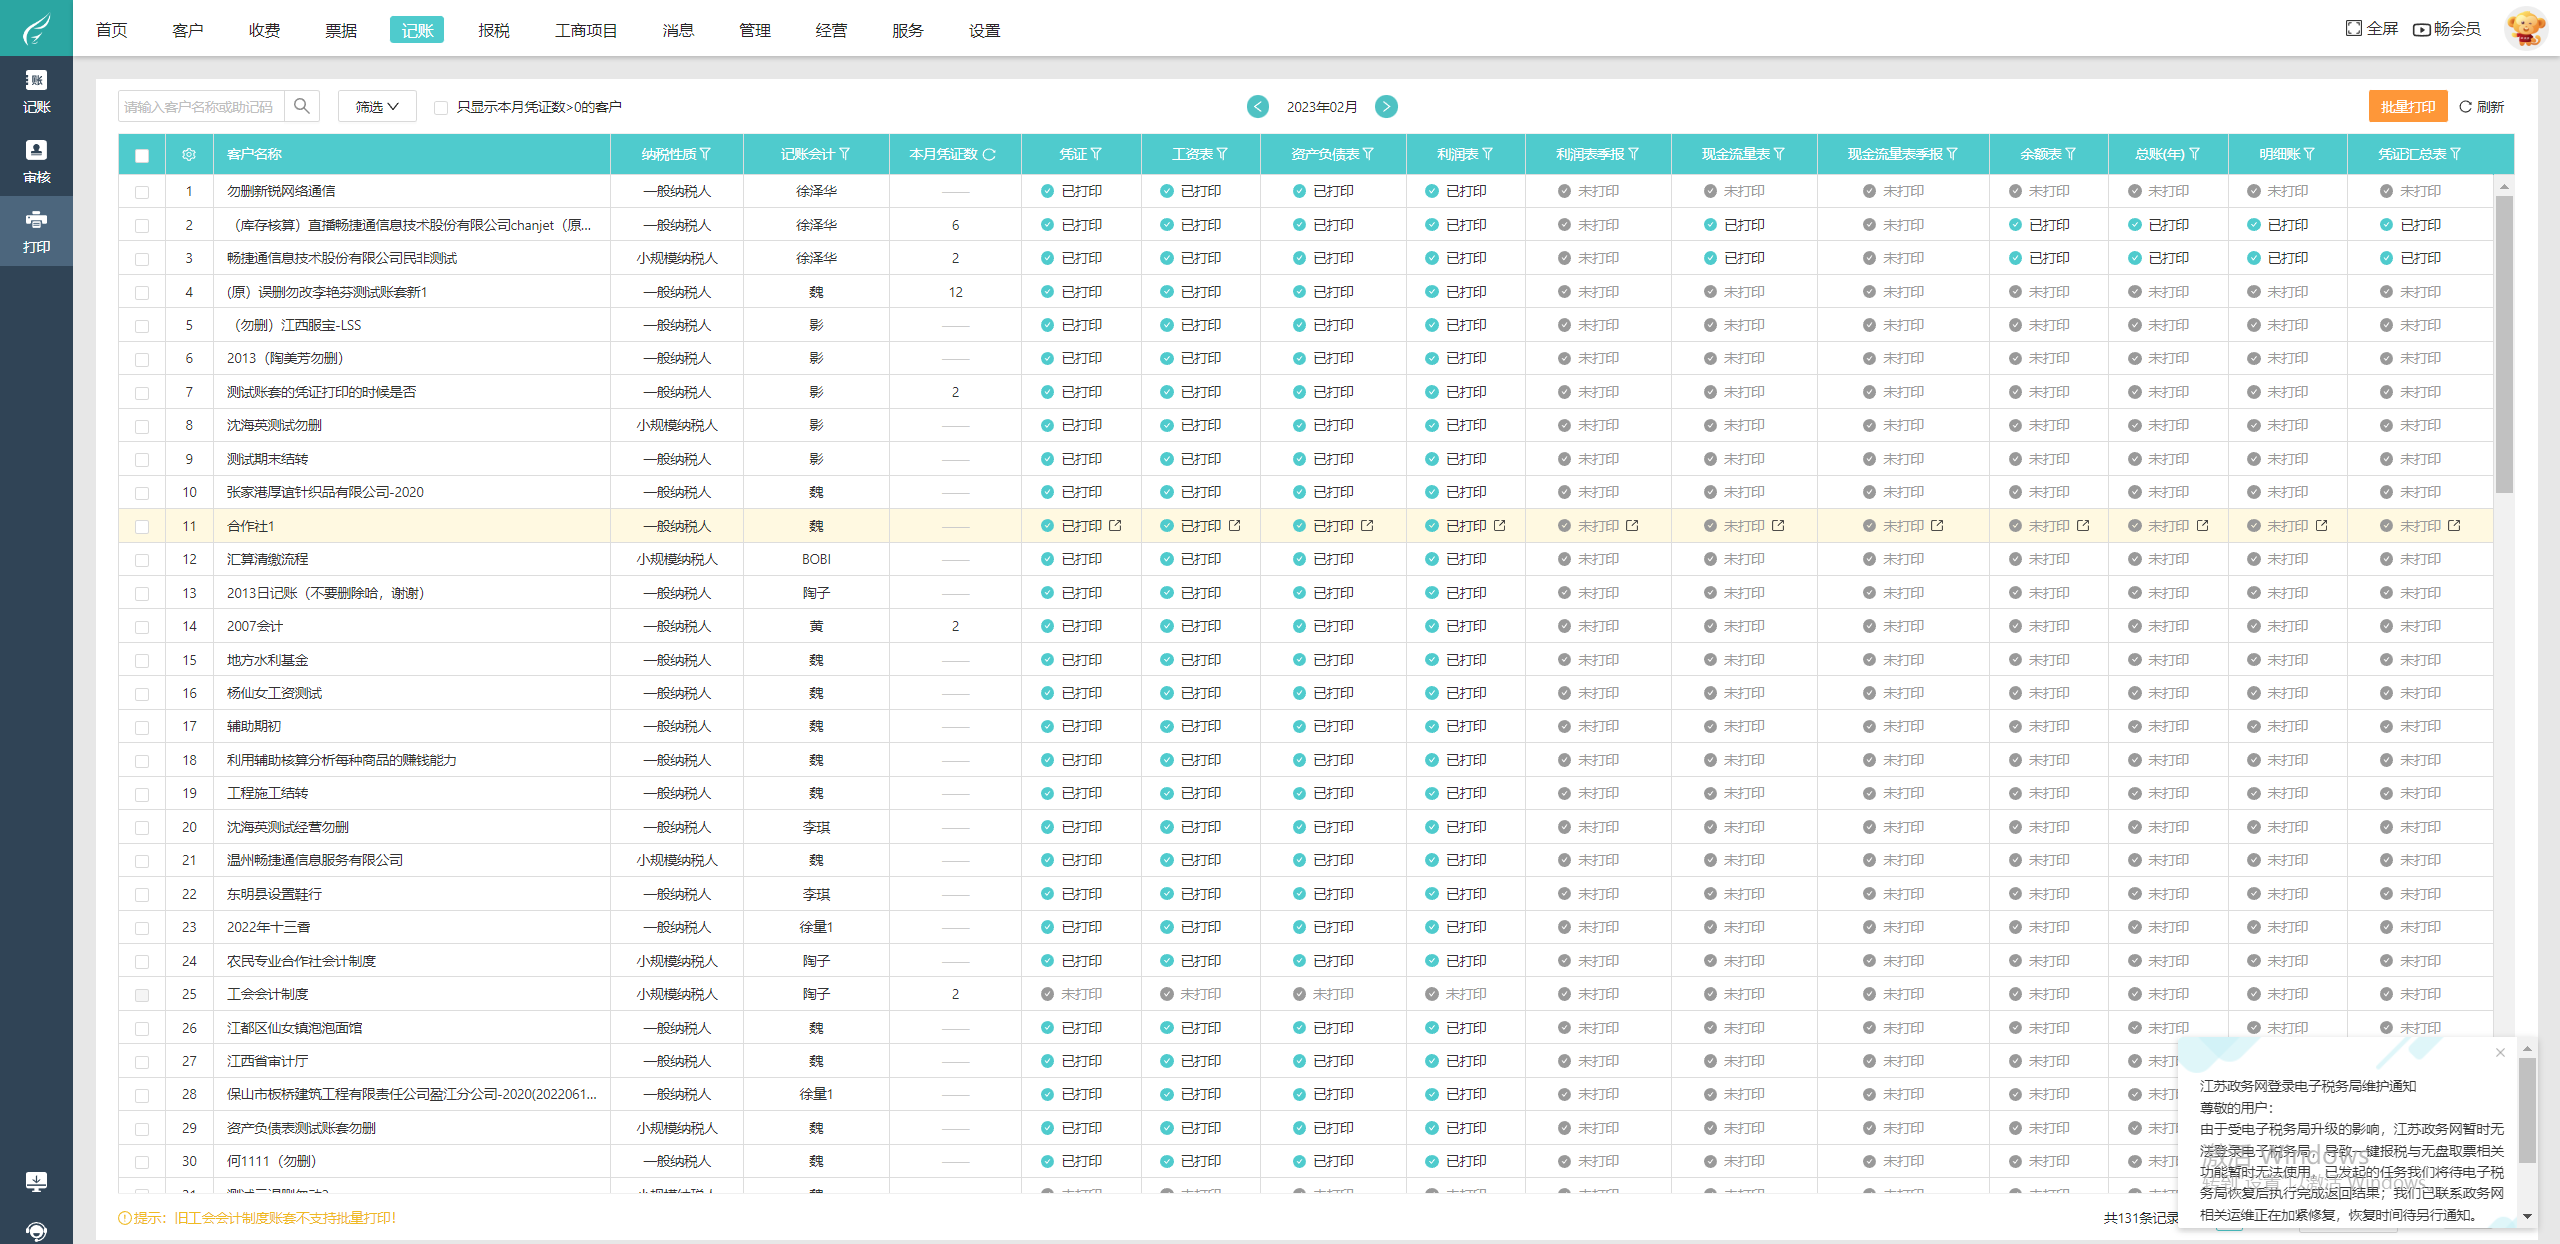Toggle checkbox for row 11 合作社1
Screen dimensions: 2560x1244
click(142, 526)
